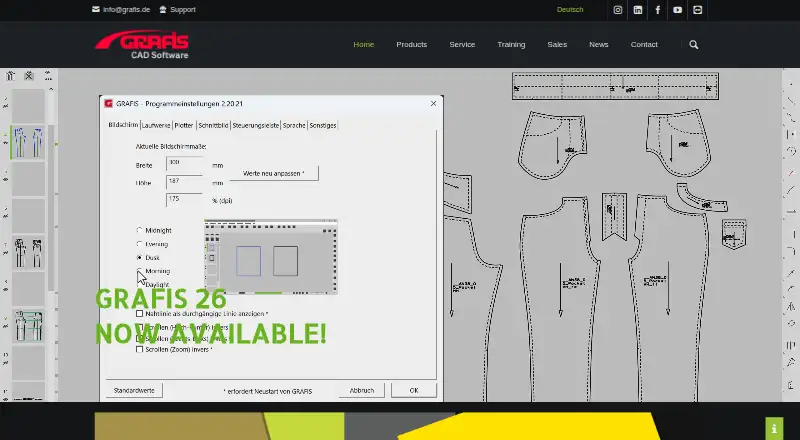Click the Breite input field
Viewport: 800px width, 440px height.
pyautogui.click(x=184, y=164)
